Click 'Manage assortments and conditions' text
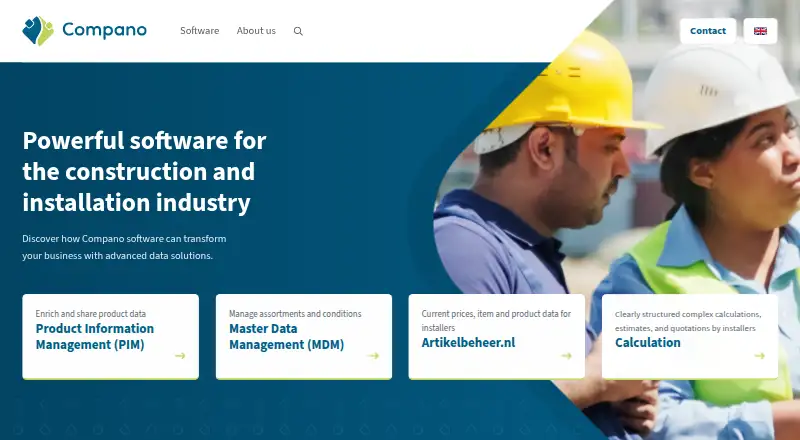 point(295,314)
